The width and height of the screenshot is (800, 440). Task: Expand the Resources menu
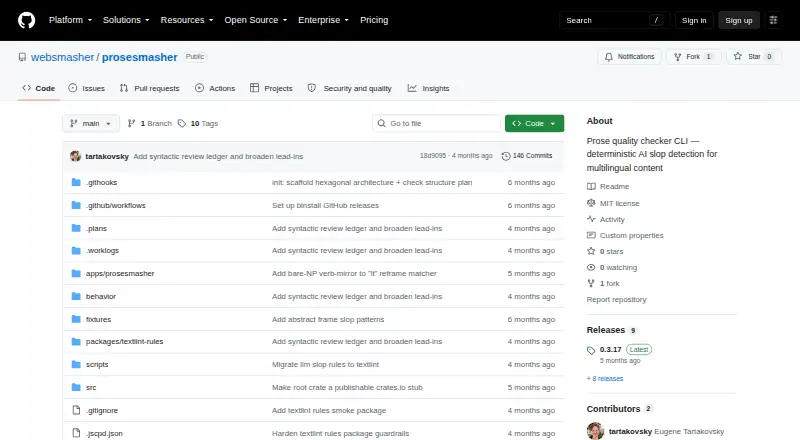(187, 20)
